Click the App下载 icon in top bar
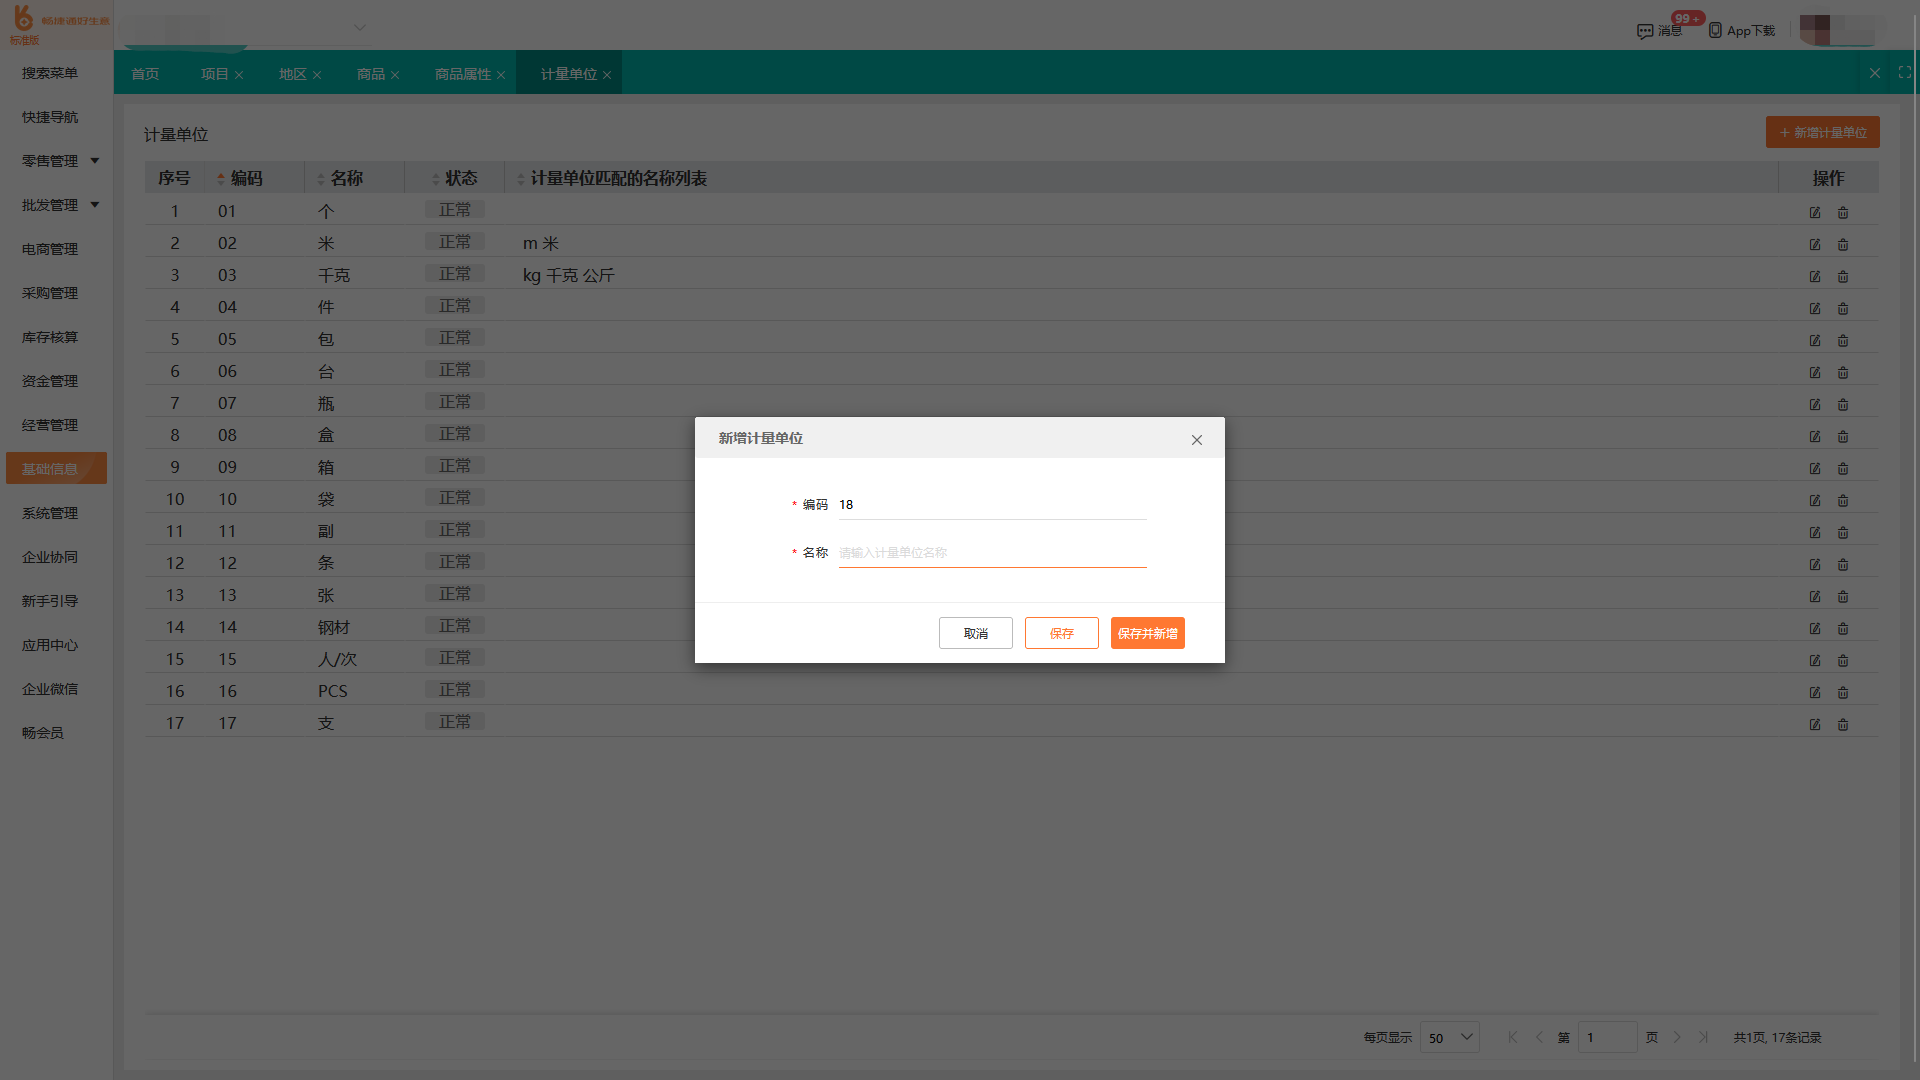The width and height of the screenshot is (1920, 1080). coord(1718,29)
